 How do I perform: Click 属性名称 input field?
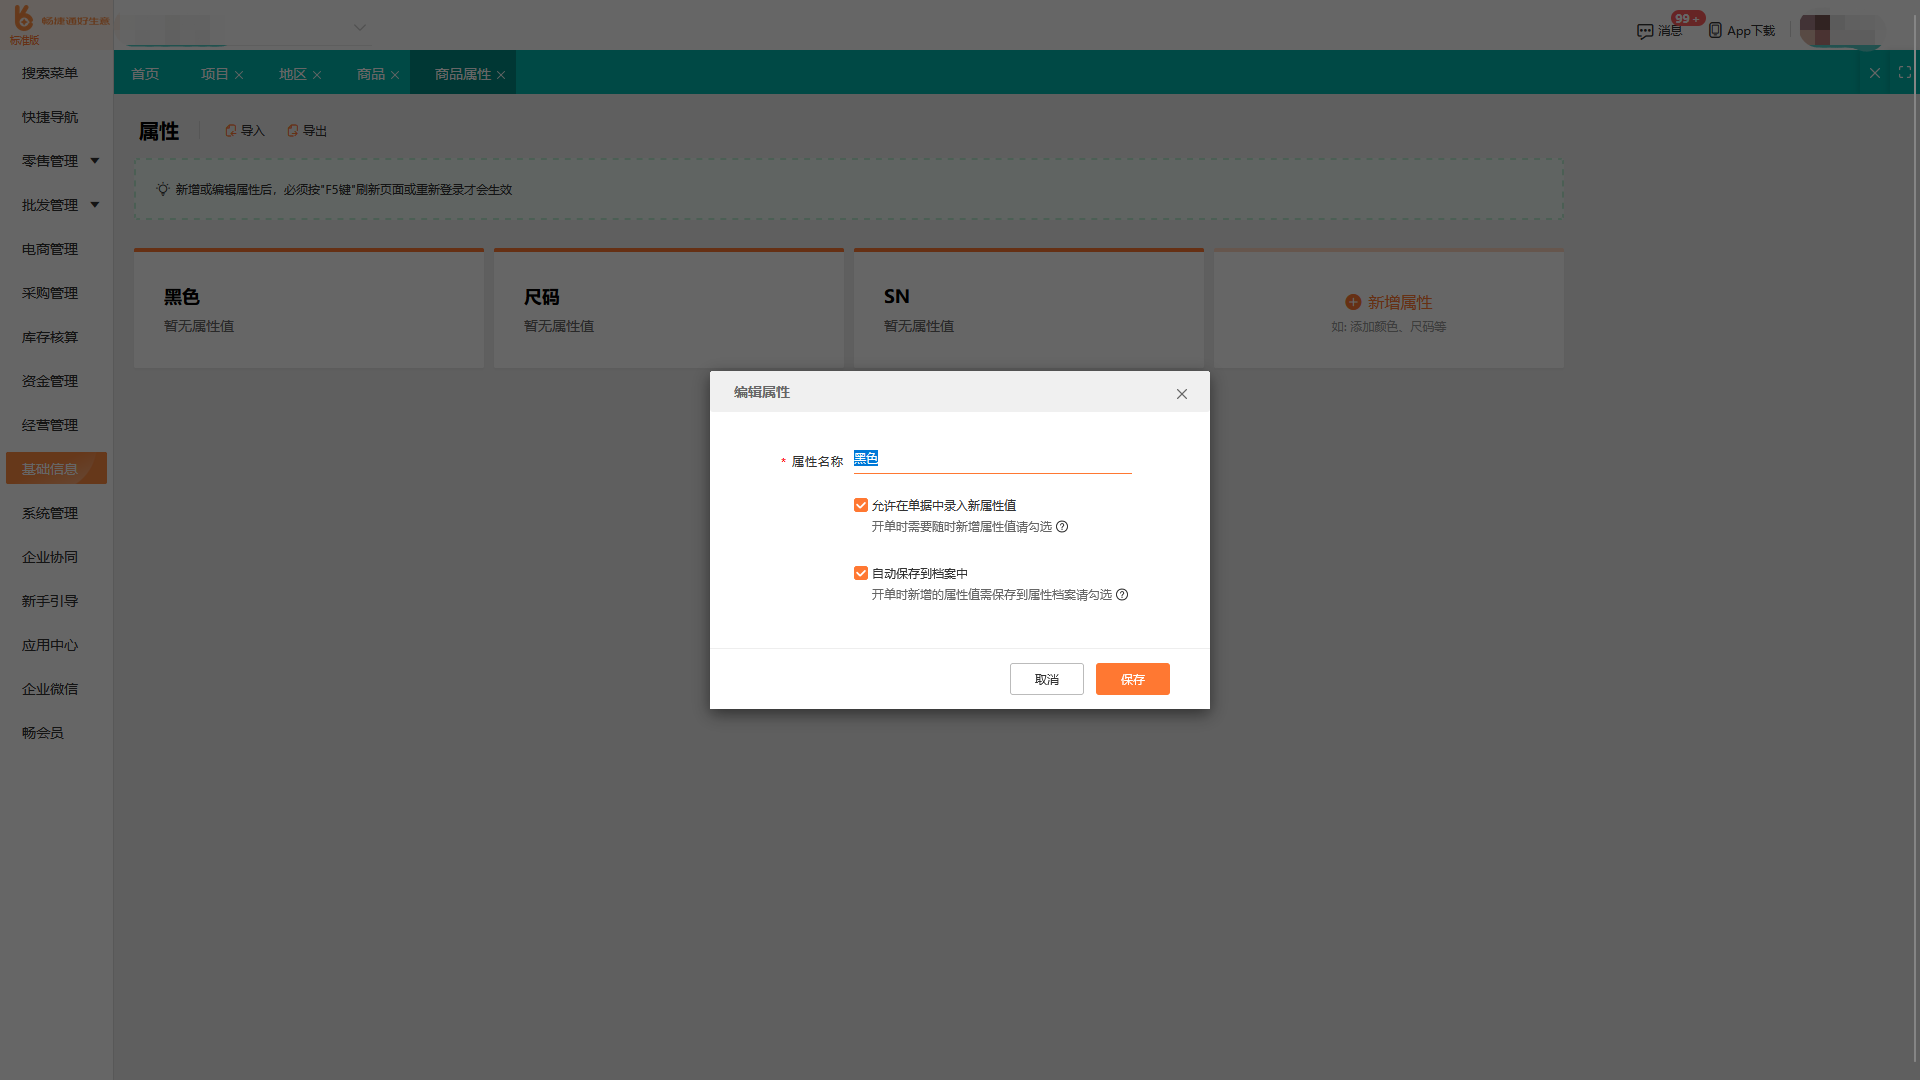click(x=993, y=459)
